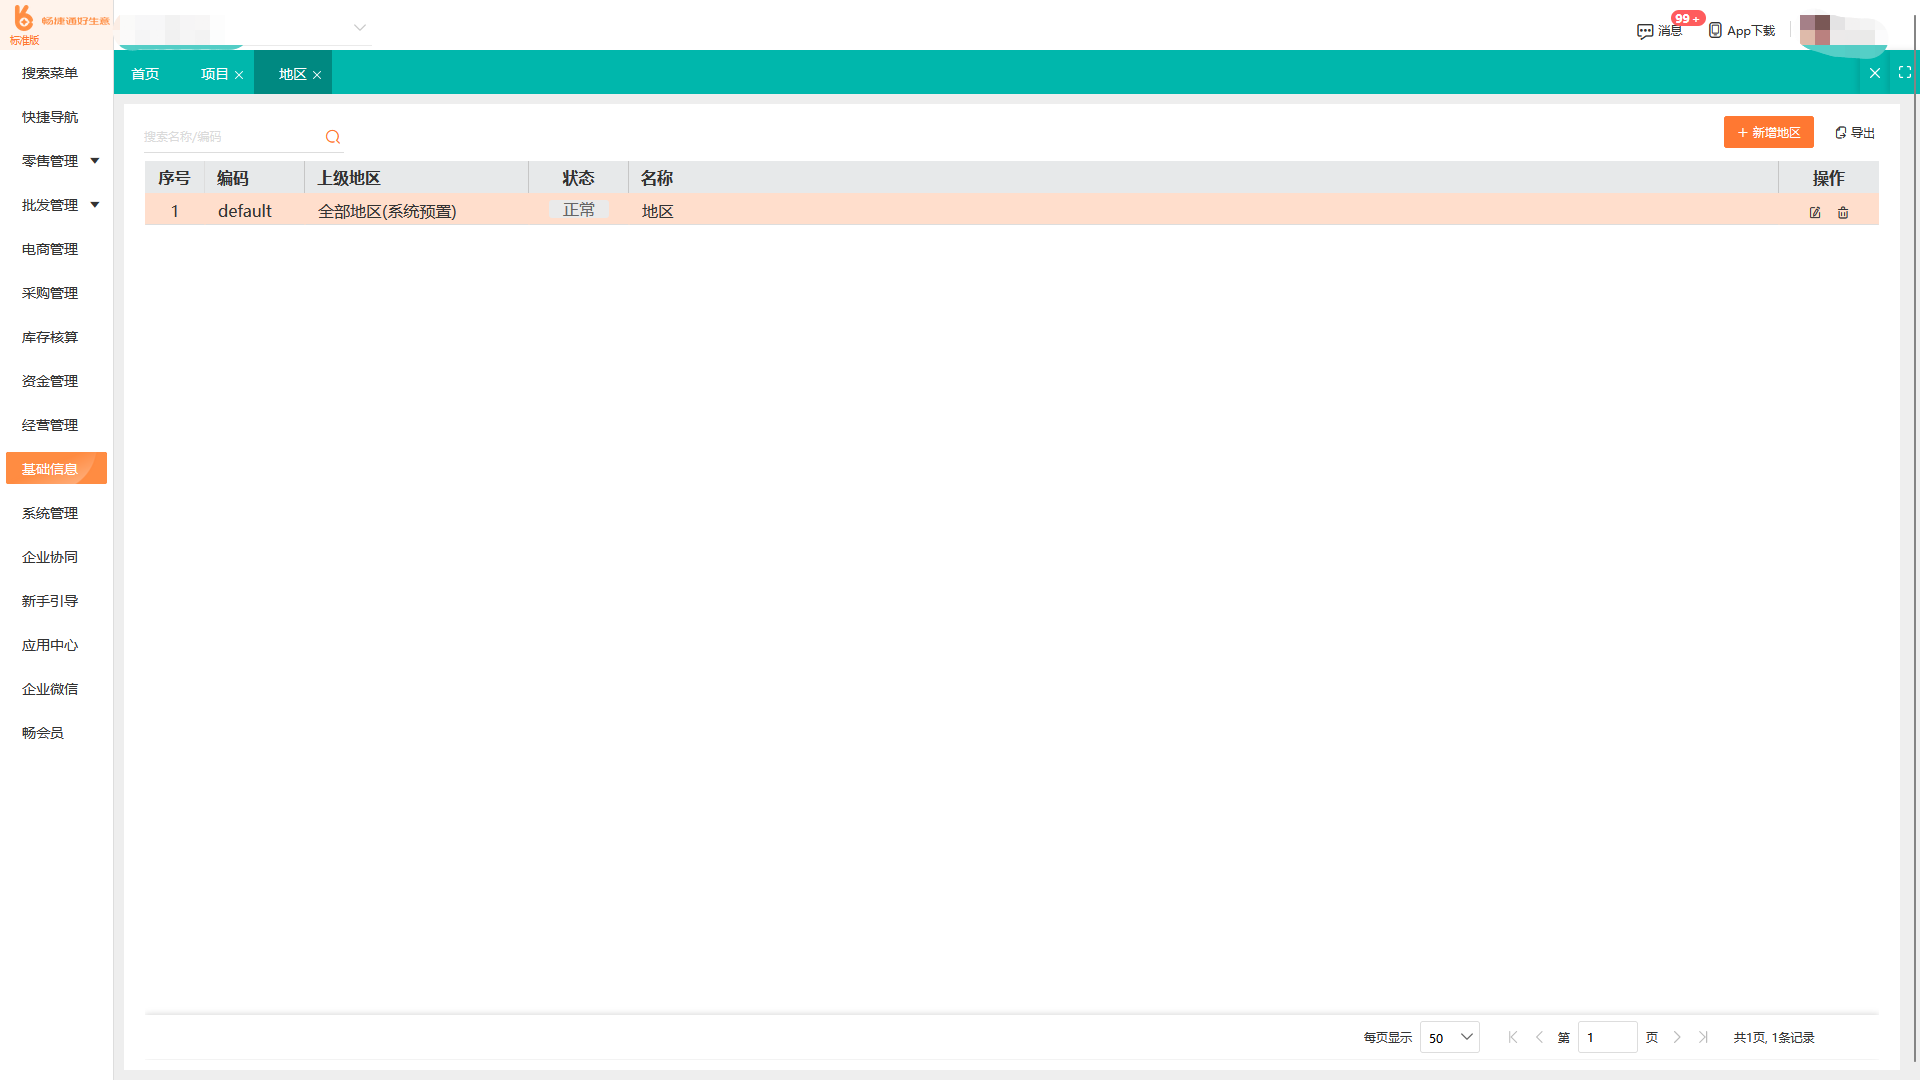The height and width of the screenshot is (1080, 1920).
Task: Click the delete icon for default region
Action: coord(1844,211)
